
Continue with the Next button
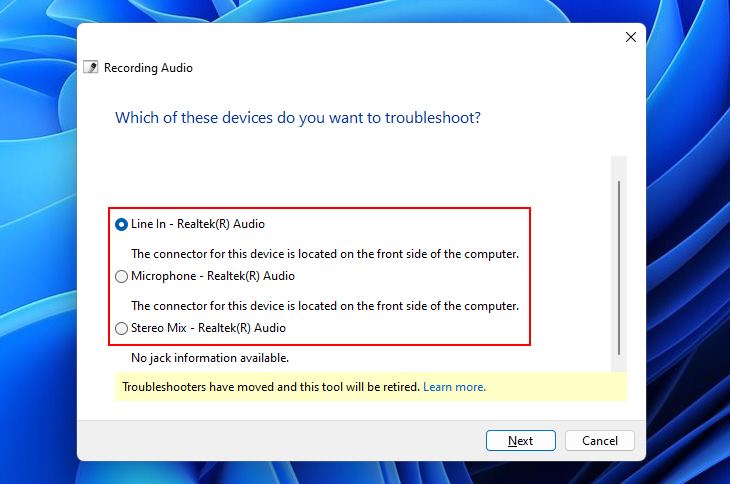[x=520, y=440]
